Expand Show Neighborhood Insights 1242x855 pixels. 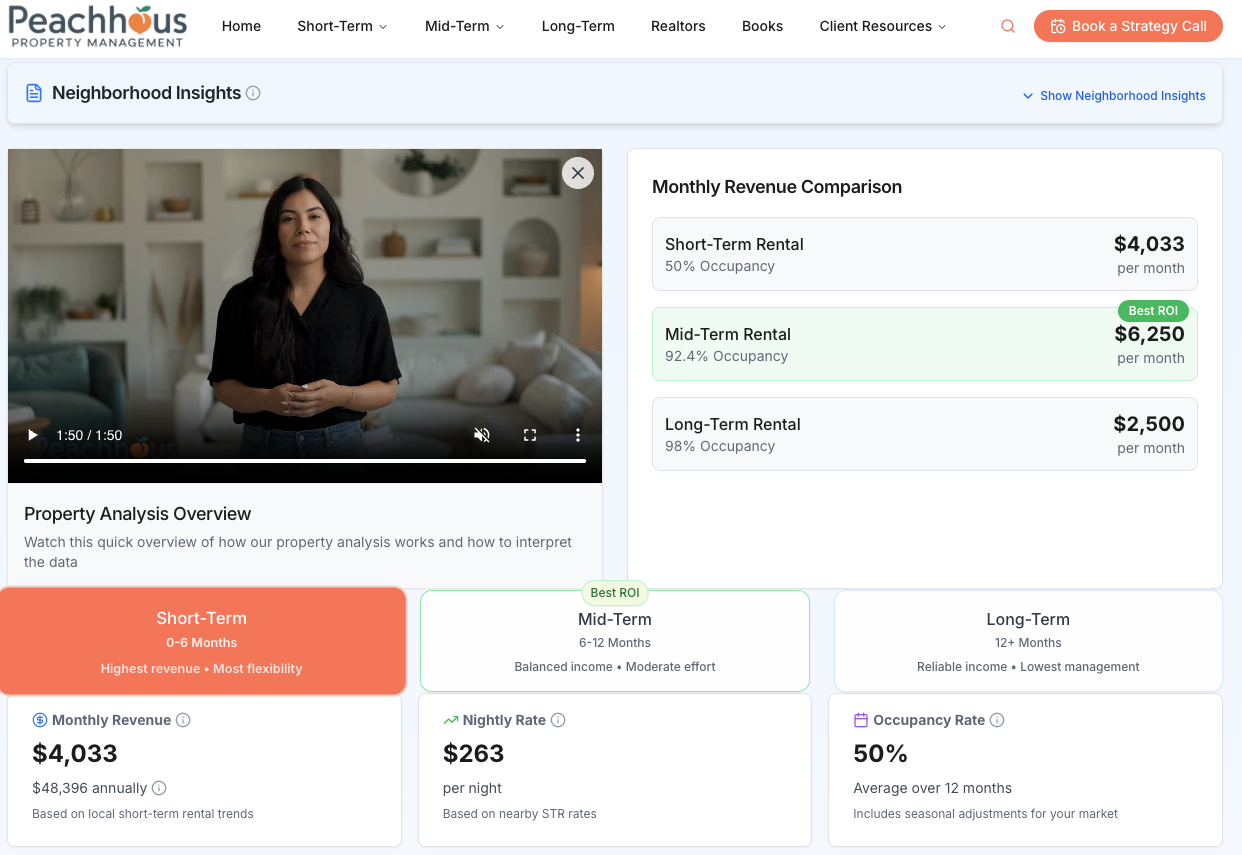[x=1113, y=96]
